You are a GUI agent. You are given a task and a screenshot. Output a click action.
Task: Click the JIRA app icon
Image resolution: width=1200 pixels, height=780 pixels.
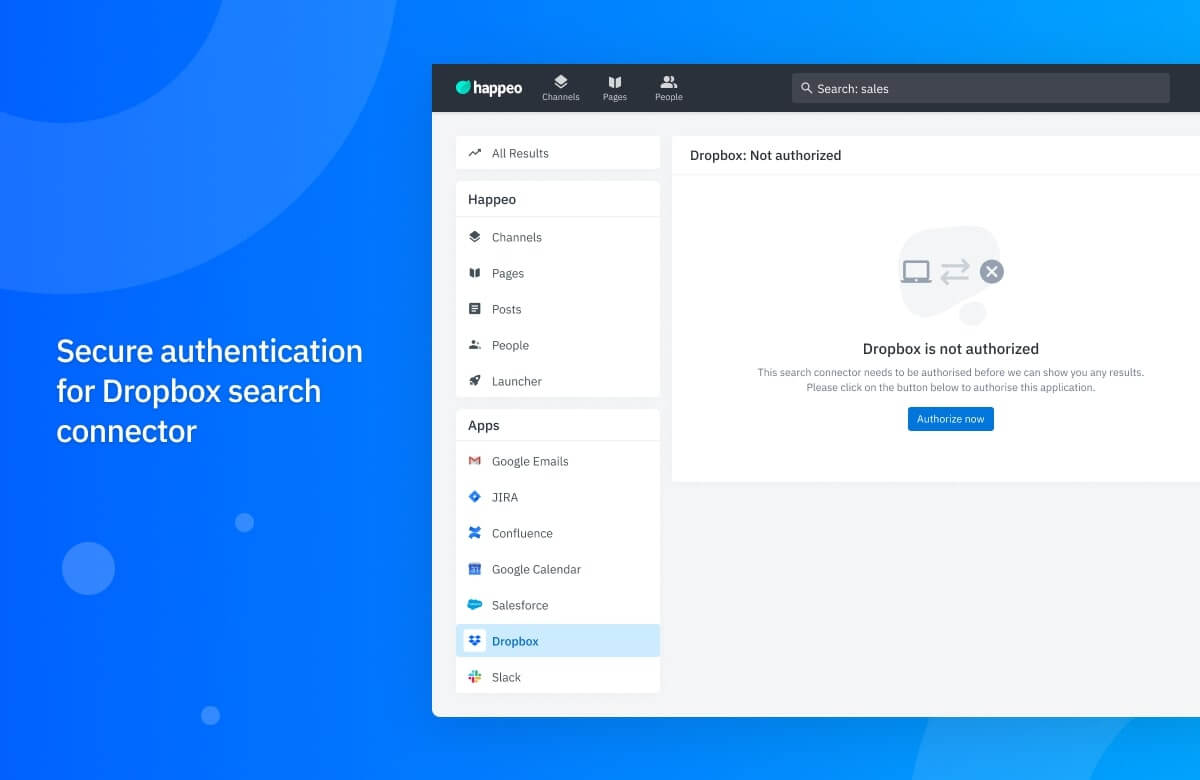point(475,497)
